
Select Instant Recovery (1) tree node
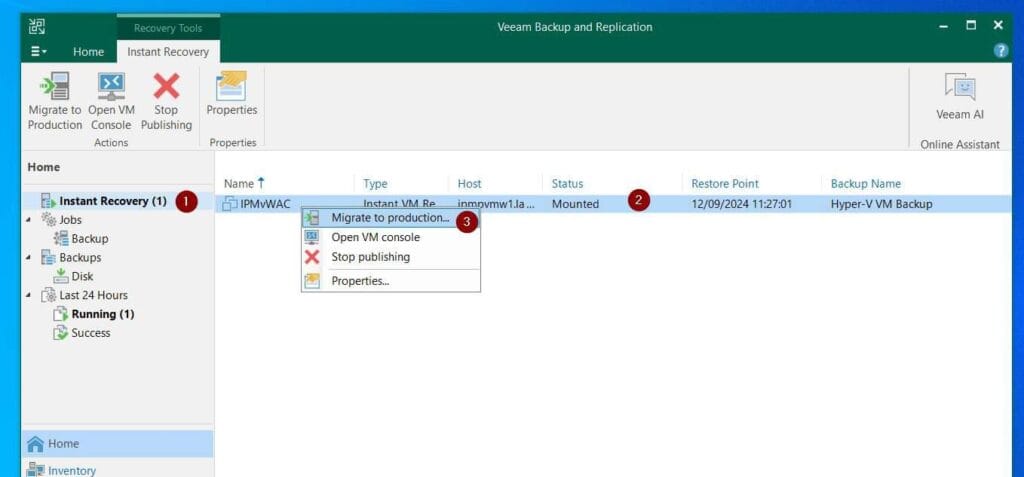tap(113, 201)
